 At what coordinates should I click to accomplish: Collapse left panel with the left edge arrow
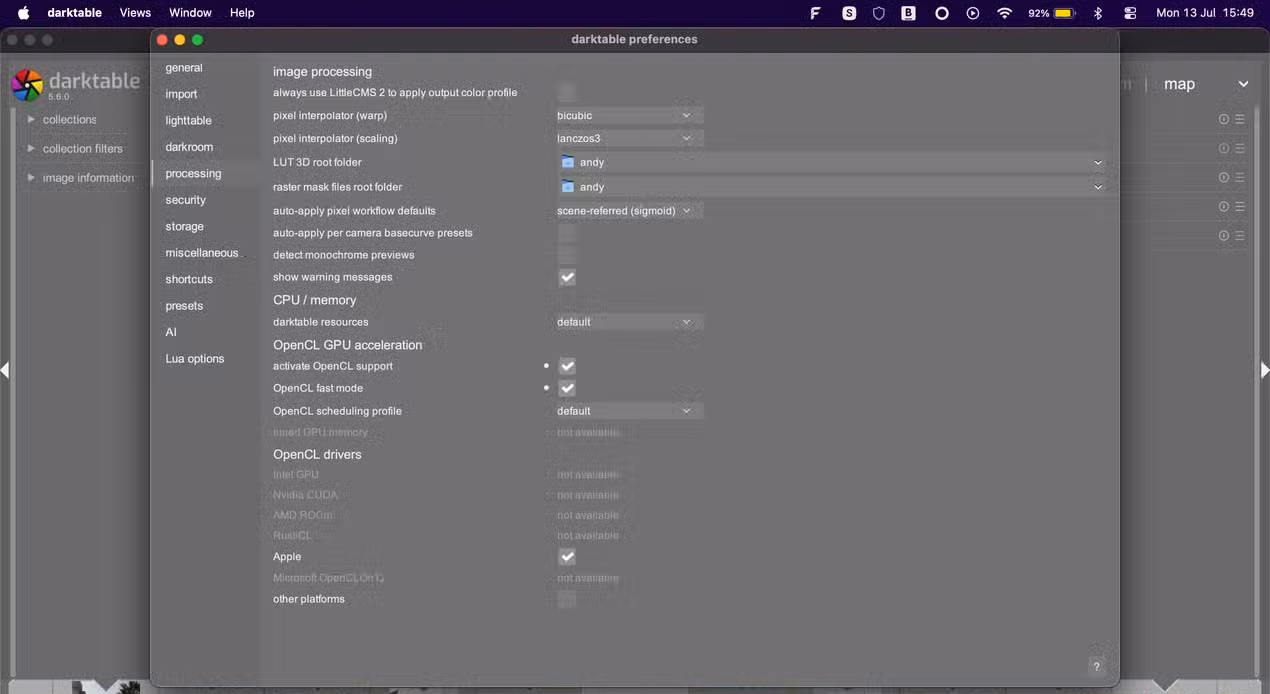(x=5, y=370)
